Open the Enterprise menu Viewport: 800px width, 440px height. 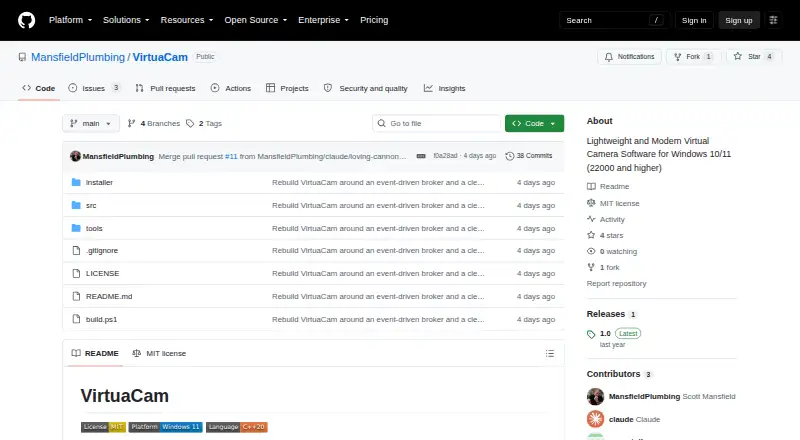[323, 20]
